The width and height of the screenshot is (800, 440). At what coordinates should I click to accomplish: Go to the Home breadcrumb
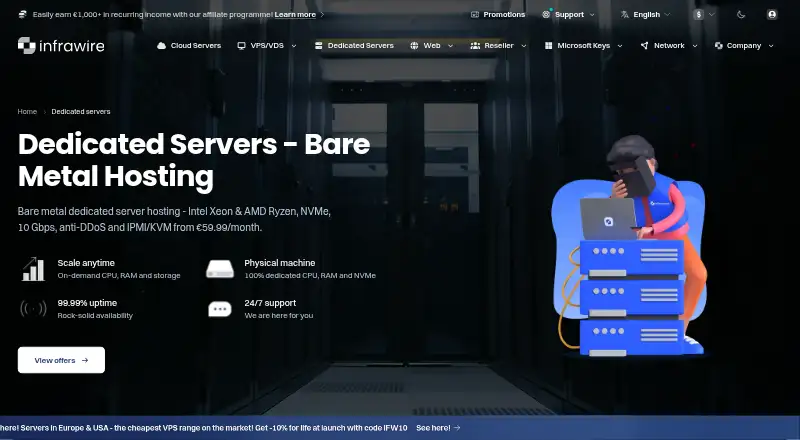click(27, 111)
